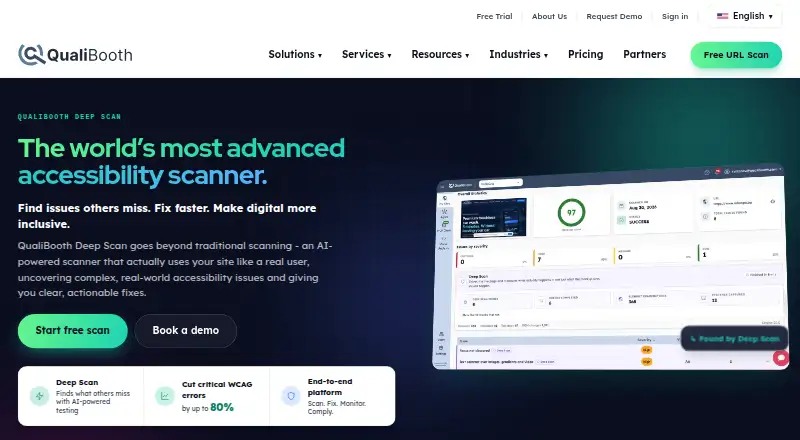Go to the Partners page

[644, 54]
